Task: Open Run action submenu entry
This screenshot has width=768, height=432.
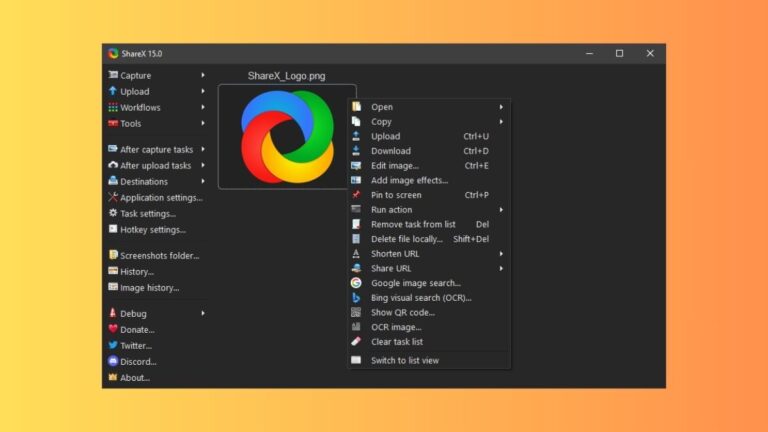Action: (429, 210)
